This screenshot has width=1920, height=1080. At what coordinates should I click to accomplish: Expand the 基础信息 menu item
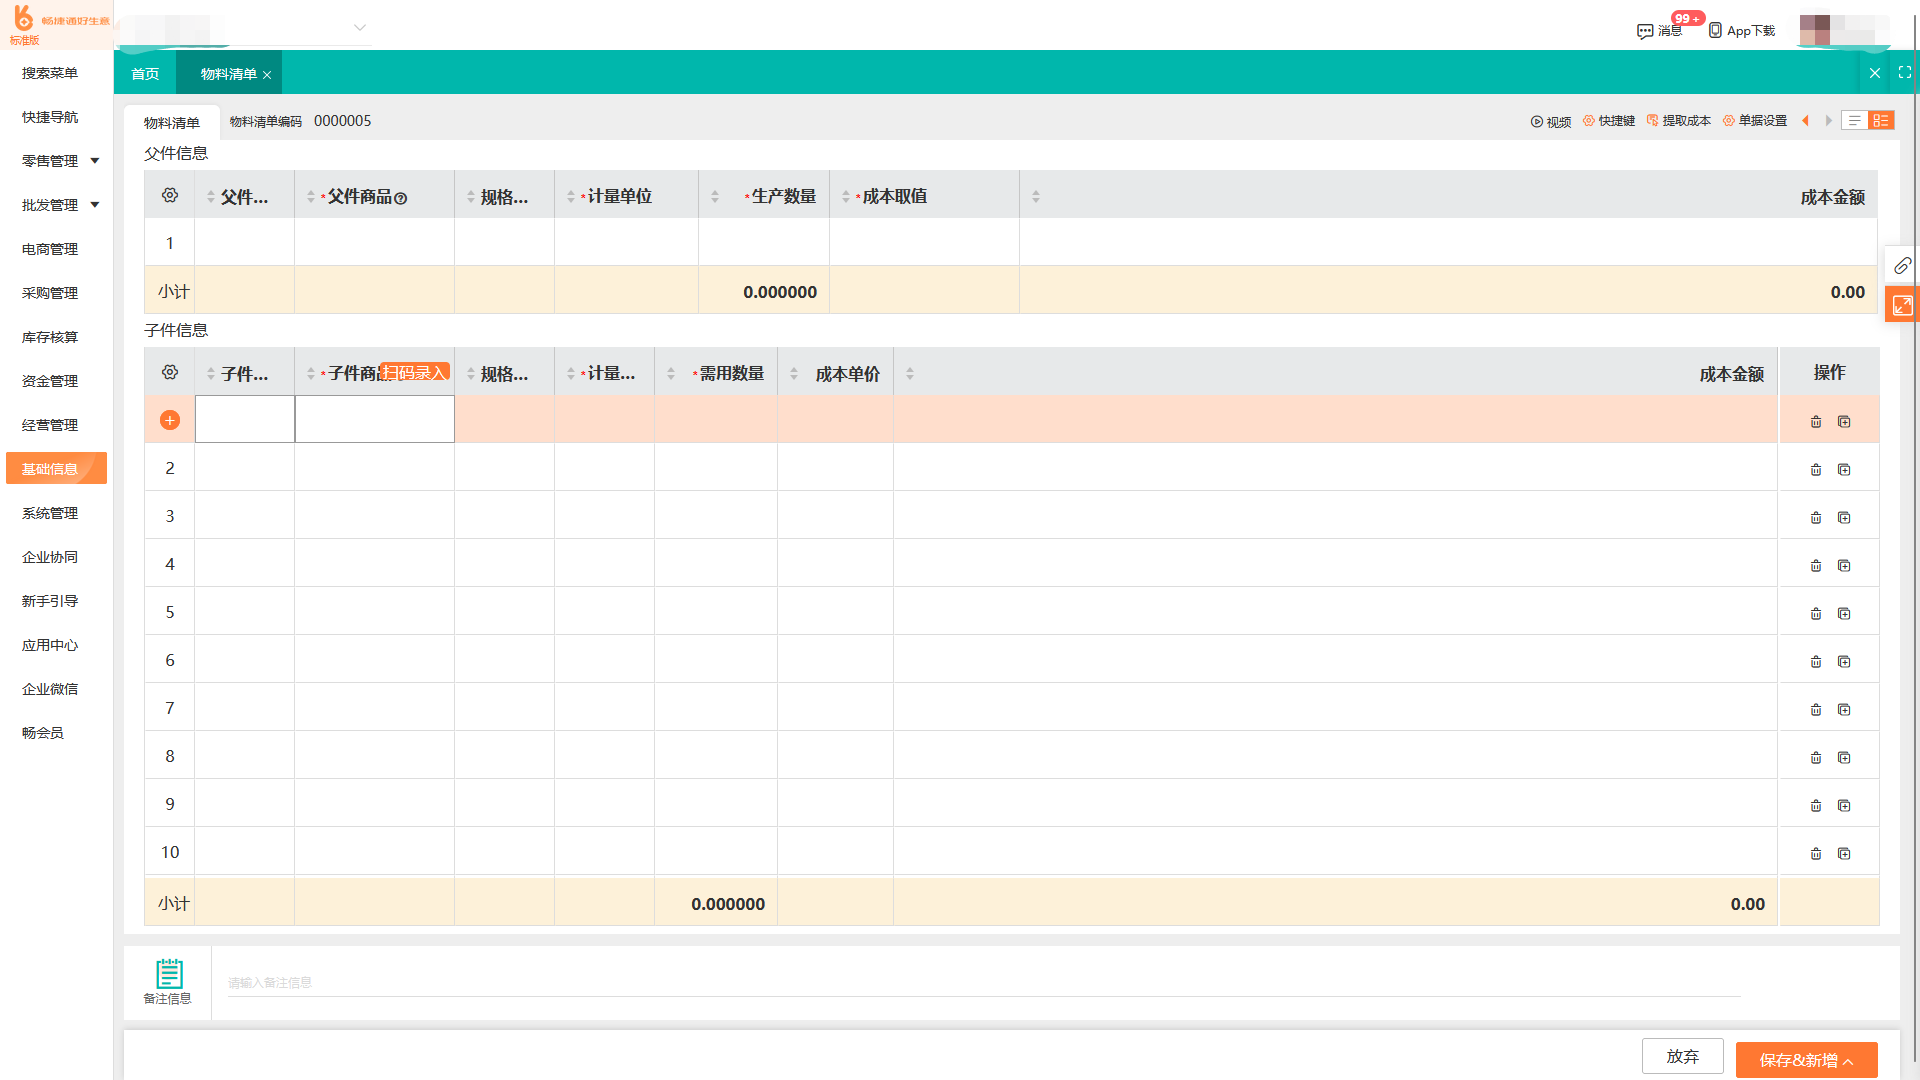click(54, 468)
